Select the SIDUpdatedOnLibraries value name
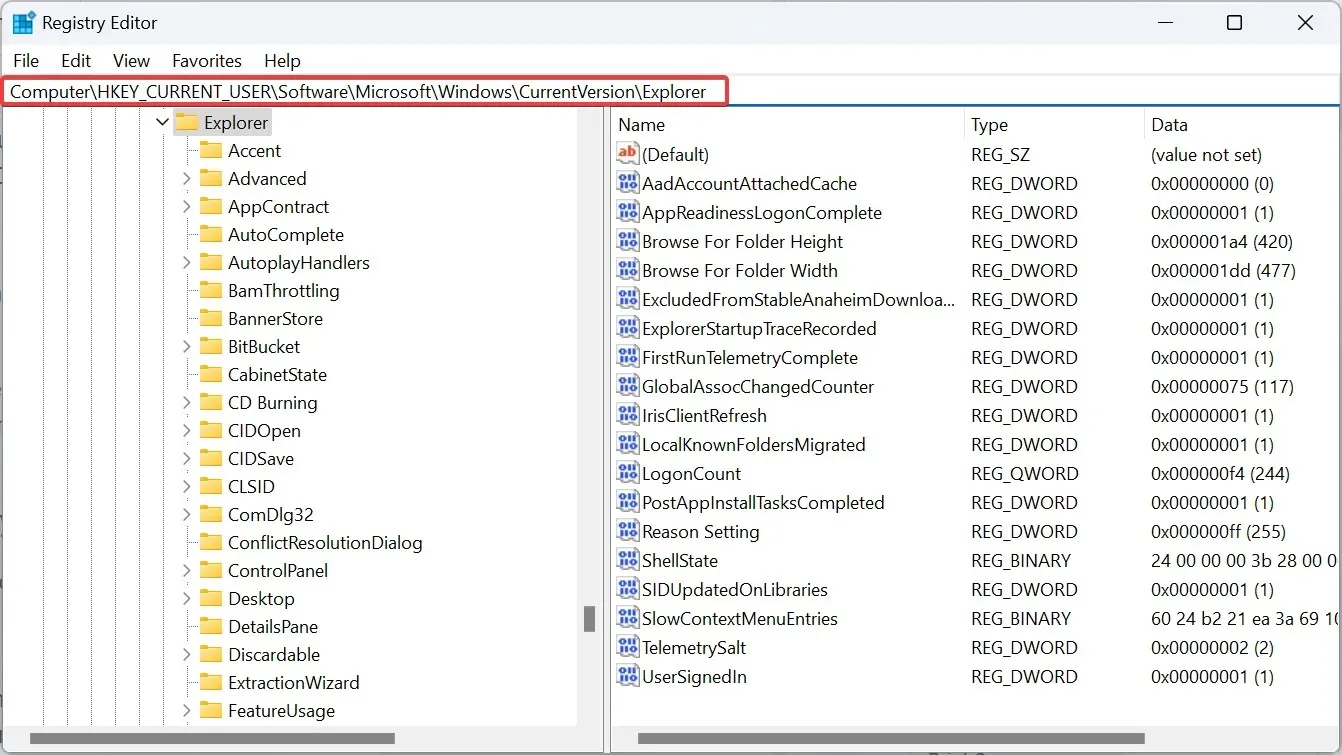The height and width of the screenshot is (755, 1342). click(x=735, y=589)
